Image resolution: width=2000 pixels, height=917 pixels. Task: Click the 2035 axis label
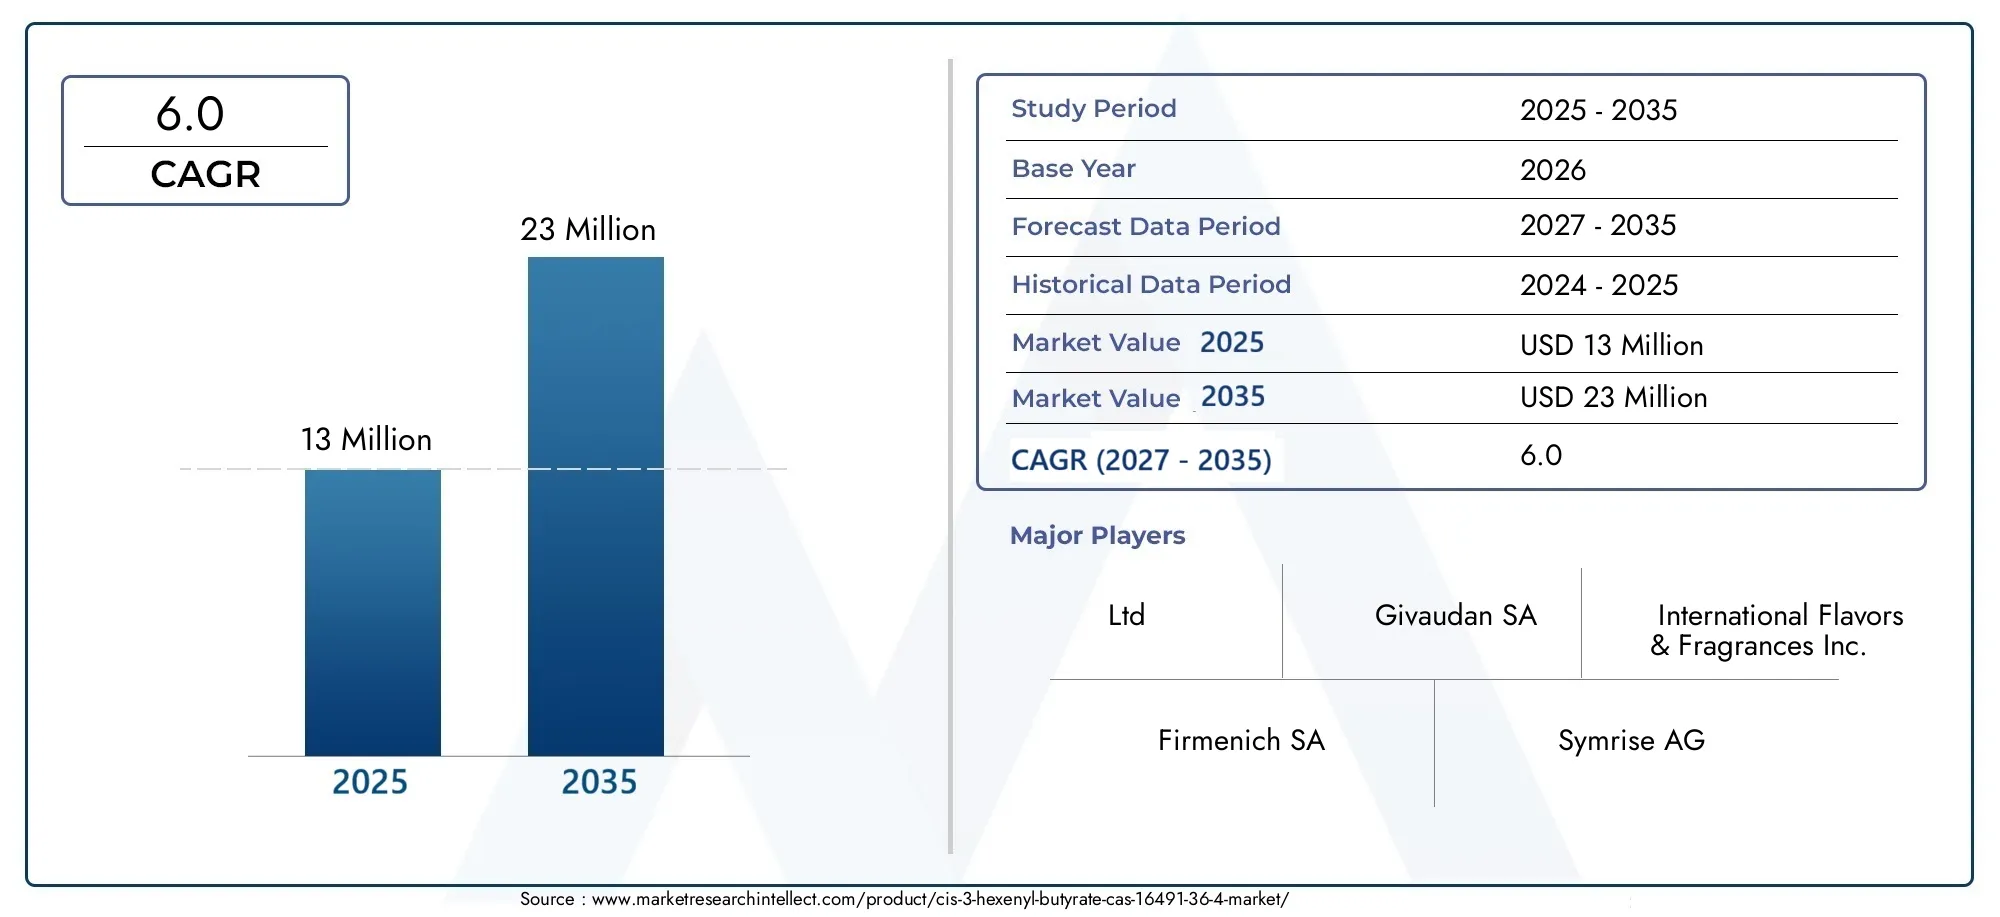coord(599,782)
